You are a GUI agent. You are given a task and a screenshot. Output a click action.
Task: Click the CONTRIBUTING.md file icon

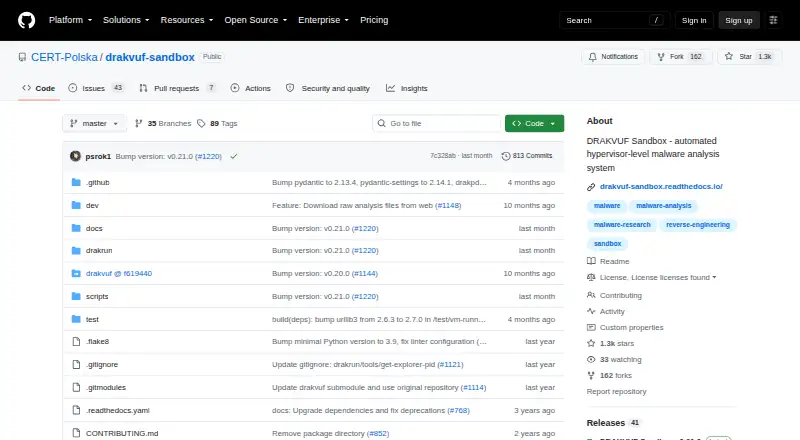point(76,433)
